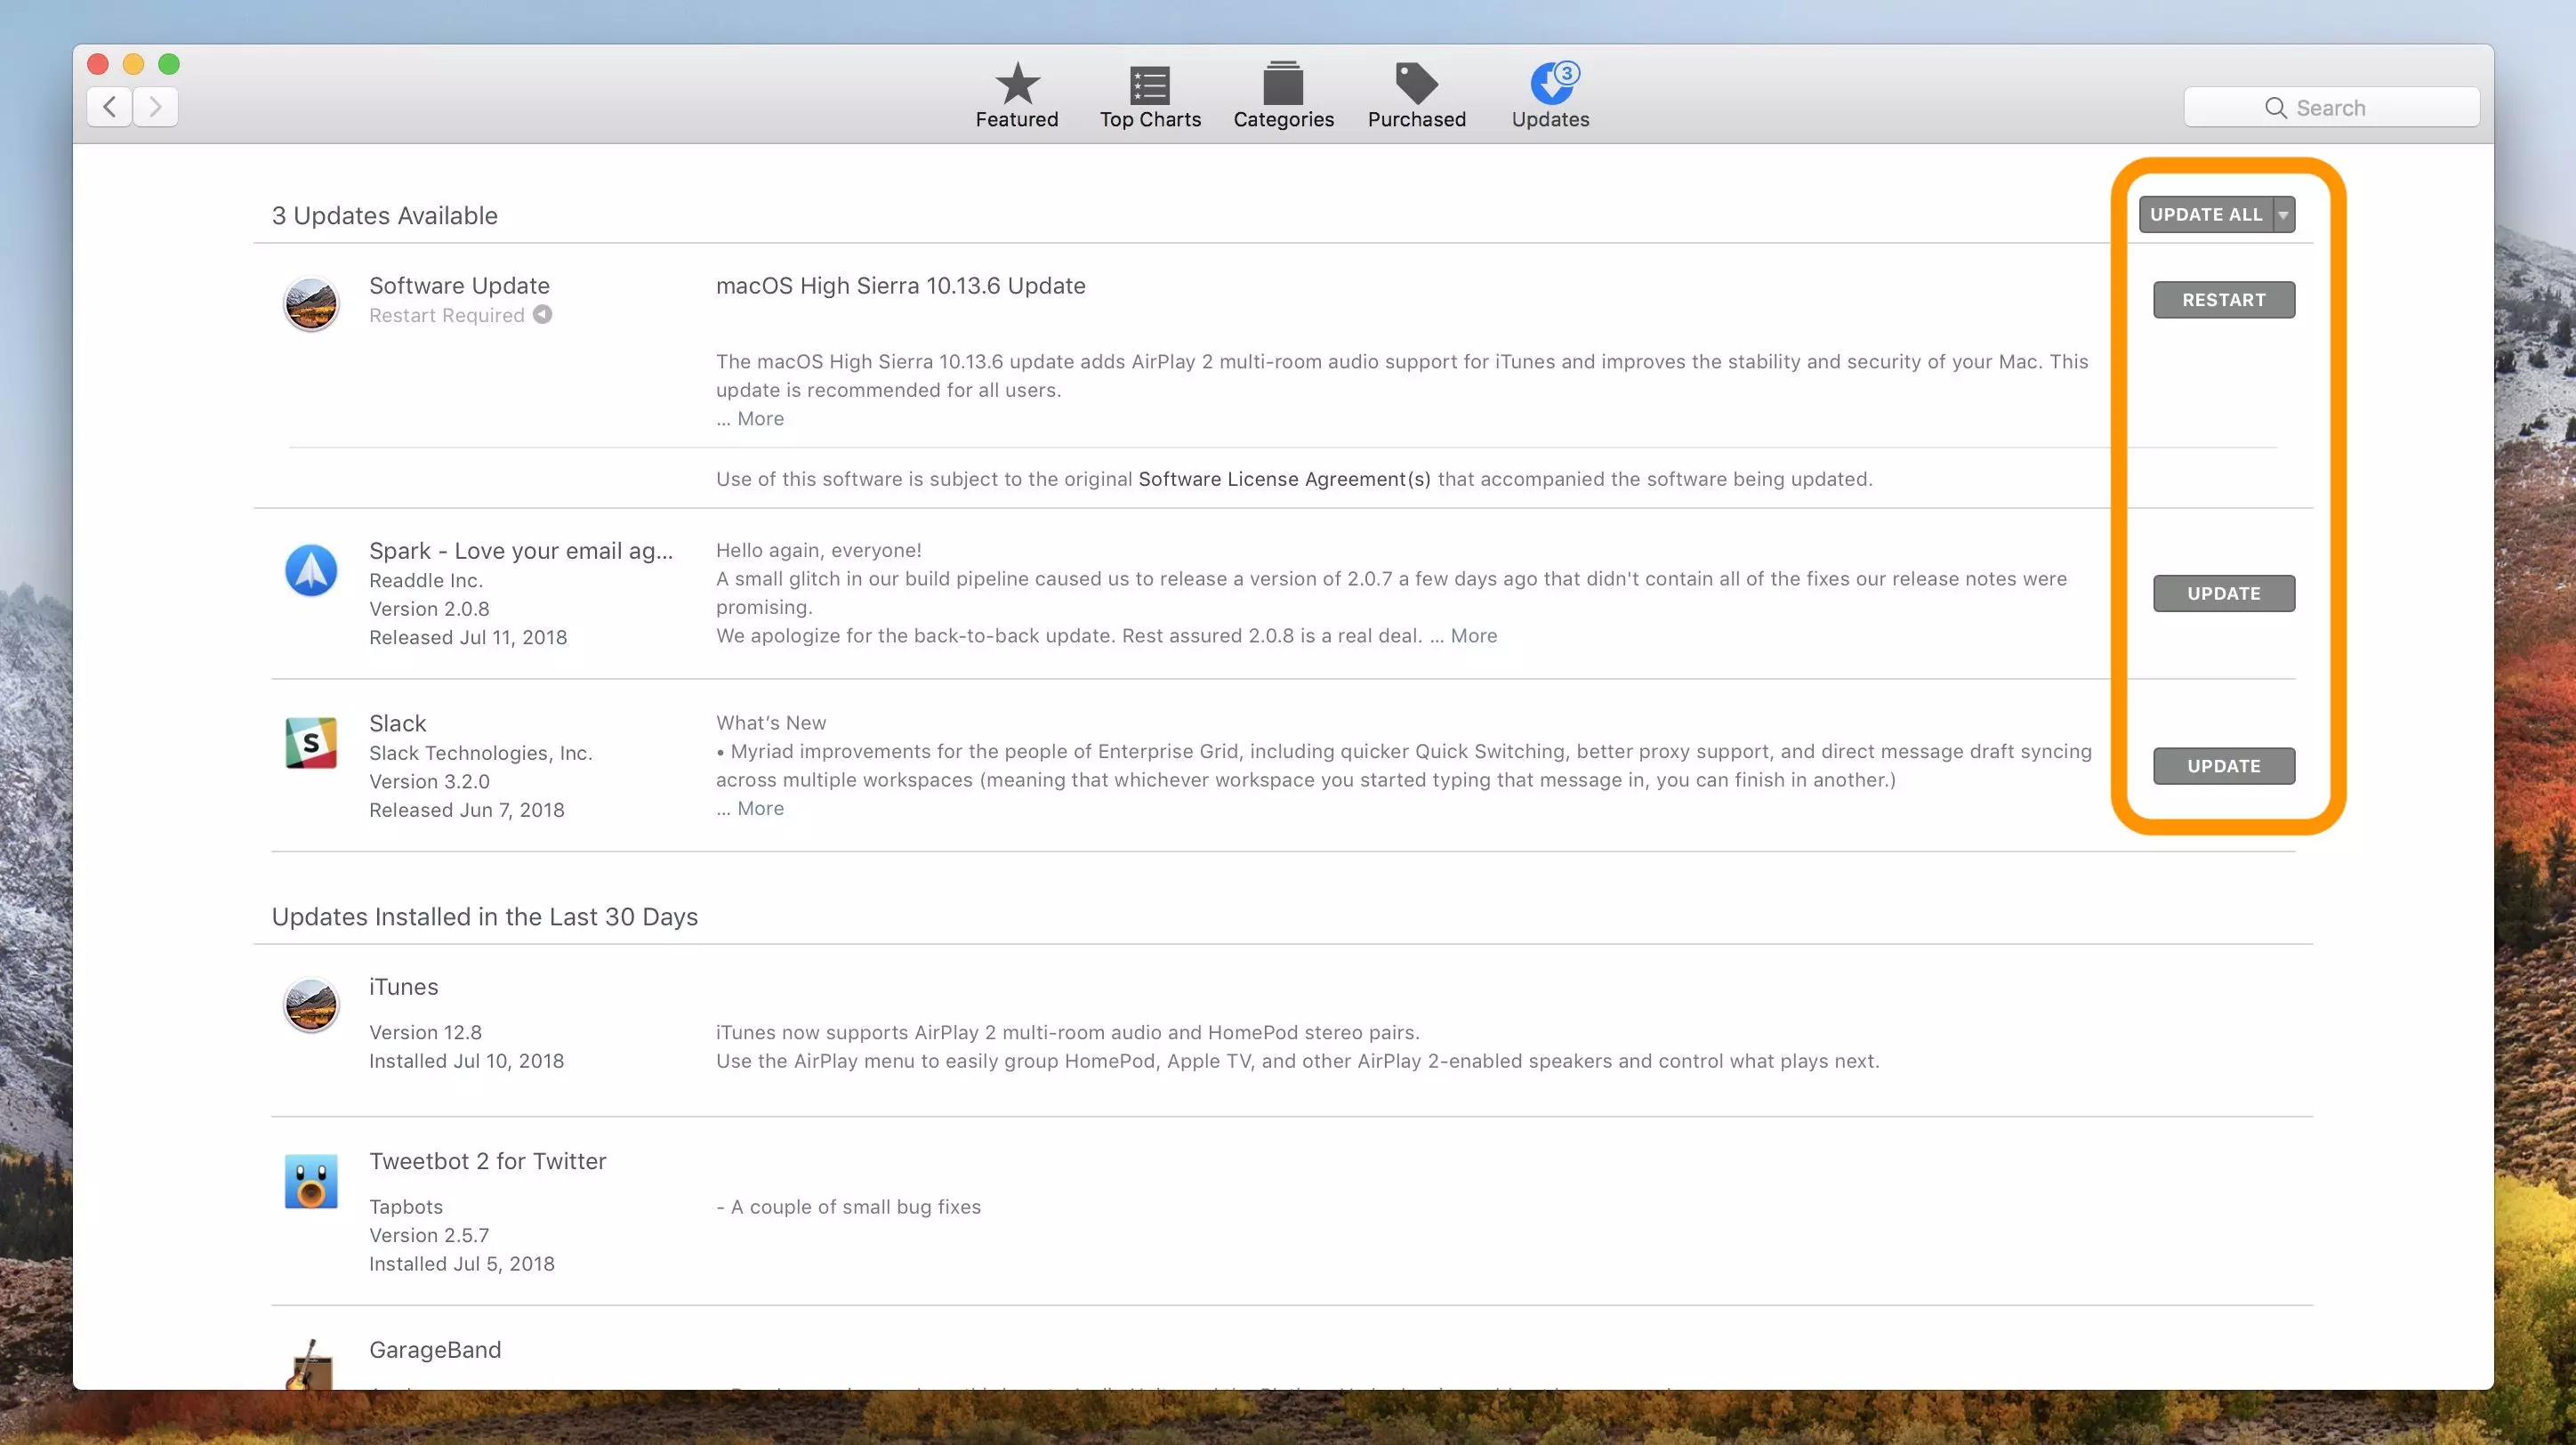Click Update button for Spark app
This screenshot has height=1445, width=2576.
pos(2224,592)
